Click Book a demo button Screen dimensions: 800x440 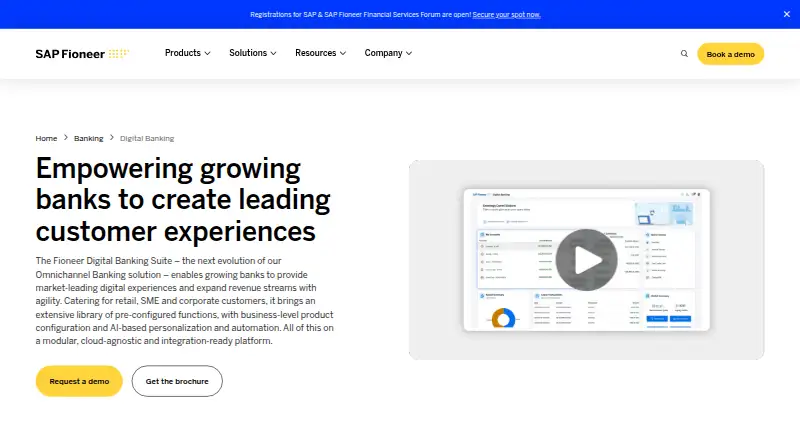click(730, 54)
